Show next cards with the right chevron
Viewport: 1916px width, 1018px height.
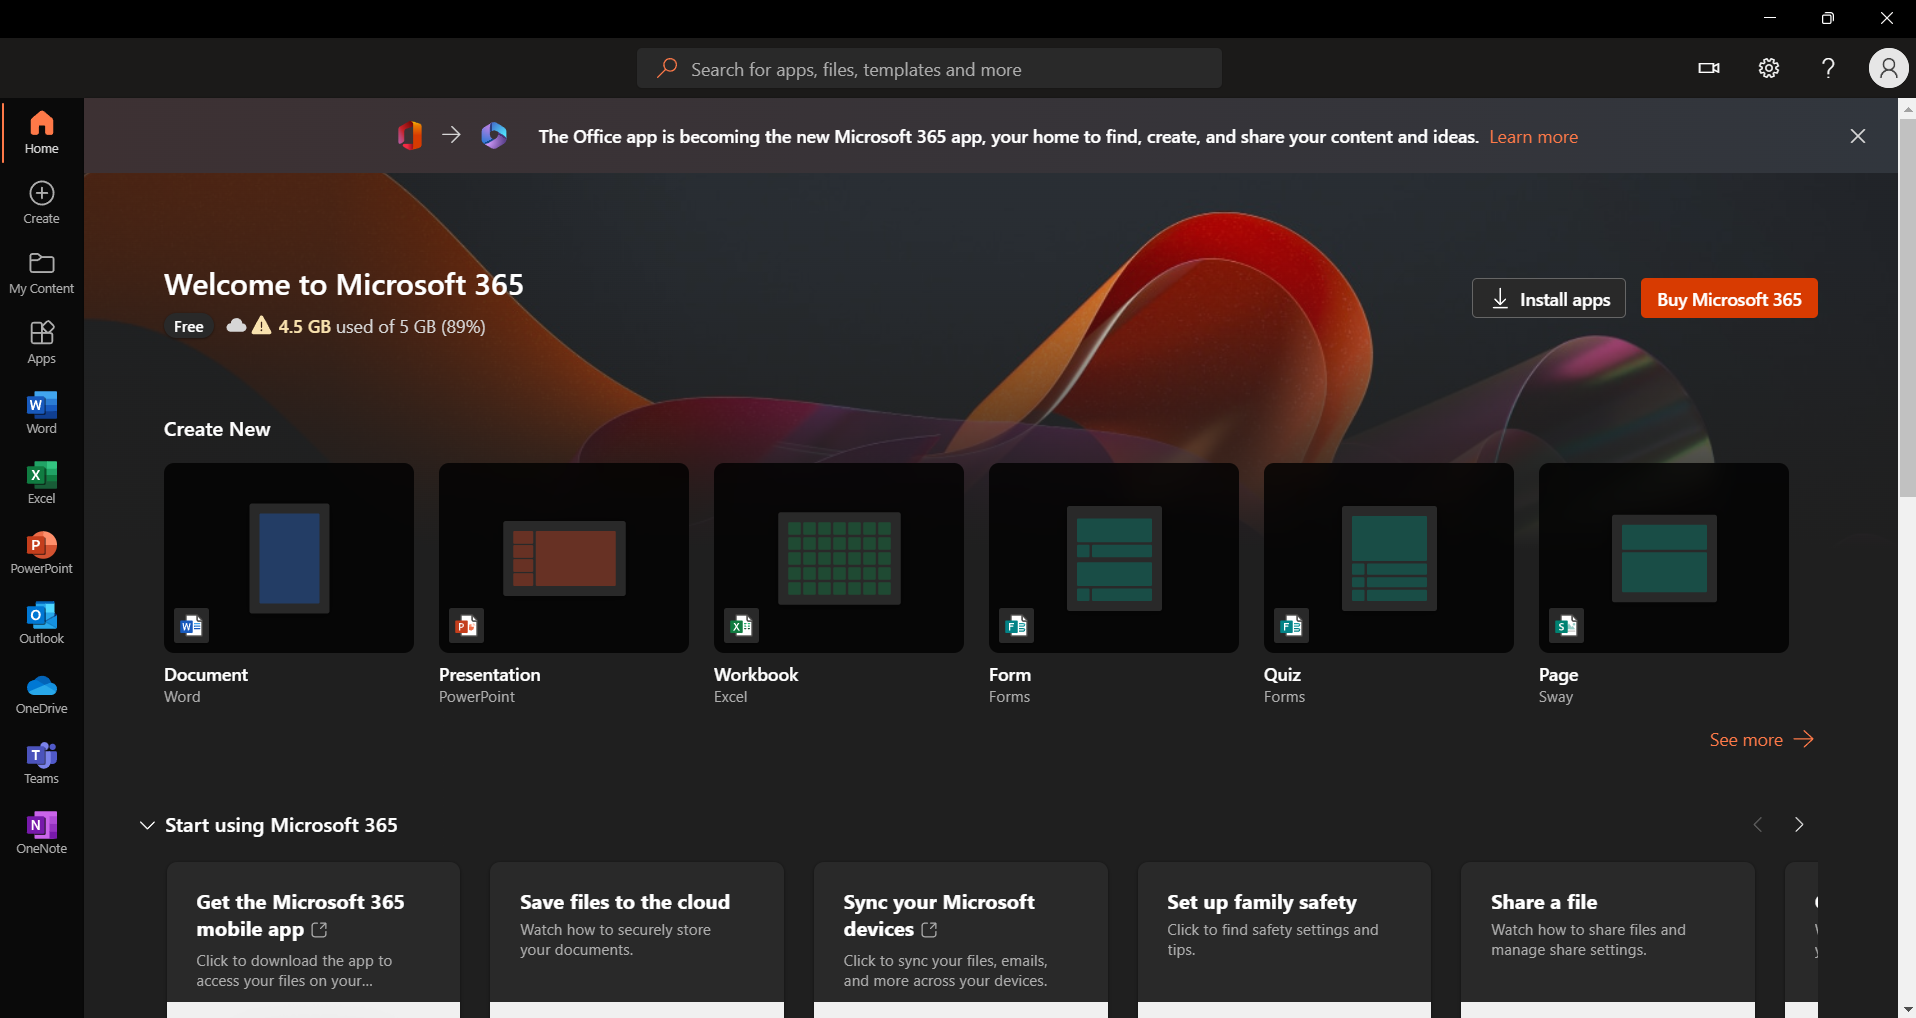pos(1798,824)
